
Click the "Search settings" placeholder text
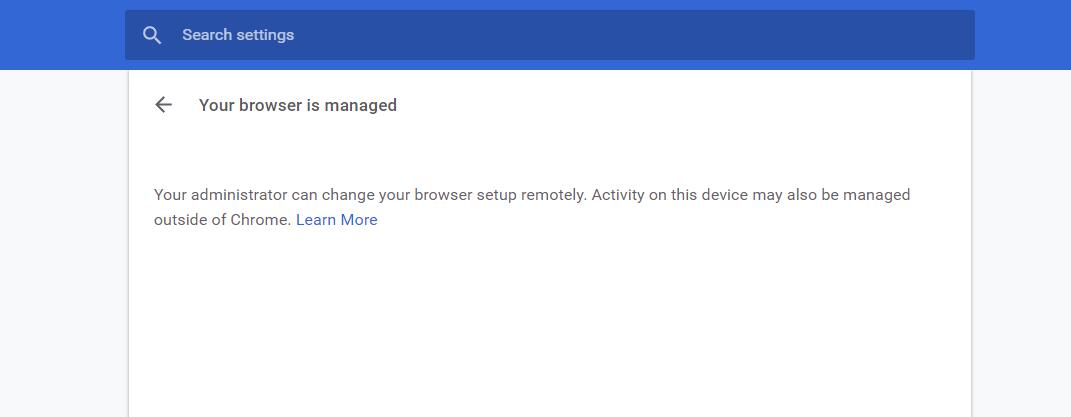(238, 35)
